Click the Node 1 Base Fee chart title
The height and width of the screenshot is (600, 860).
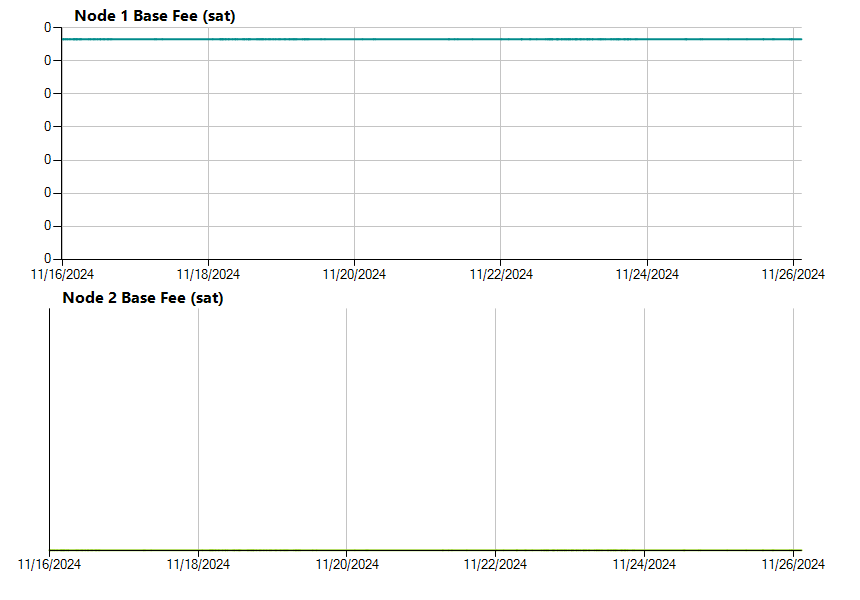pyautogui.click(x=155, y=14)
